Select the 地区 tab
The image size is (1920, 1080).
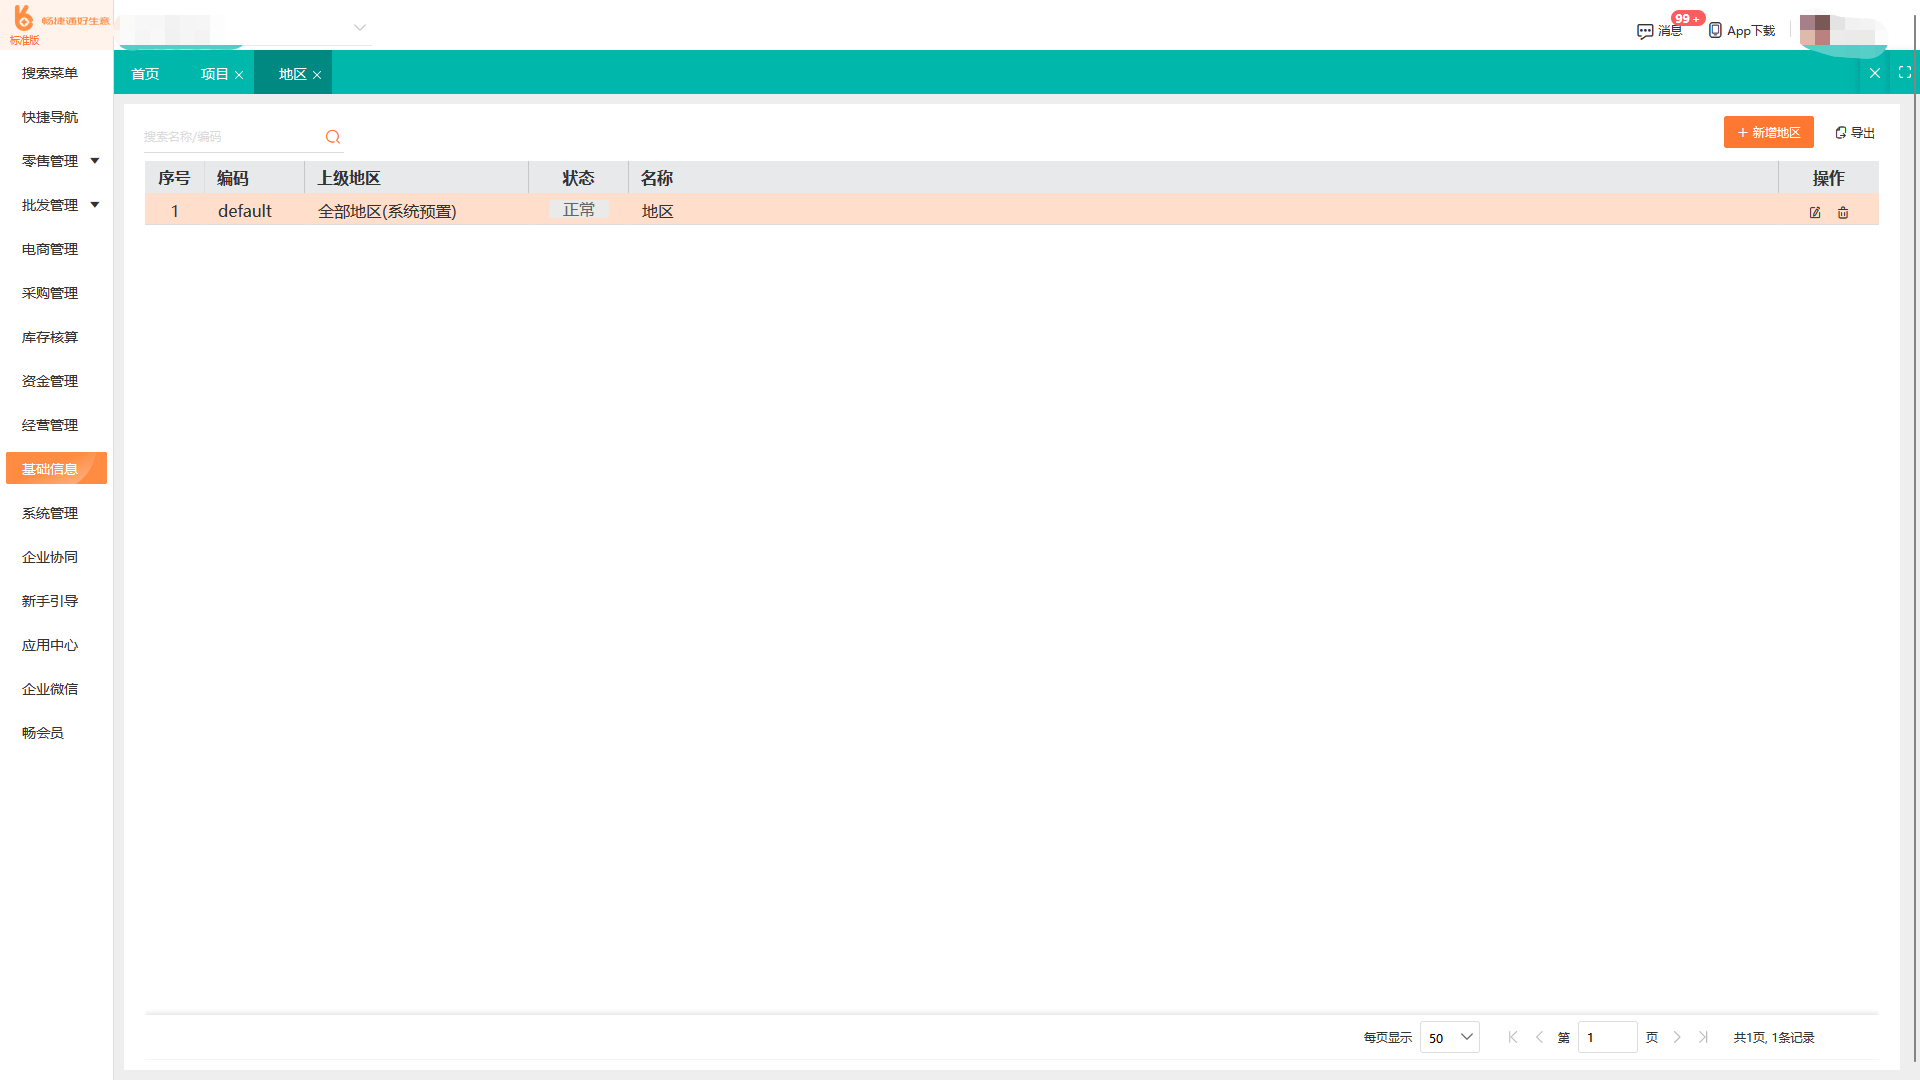(291, 73)
